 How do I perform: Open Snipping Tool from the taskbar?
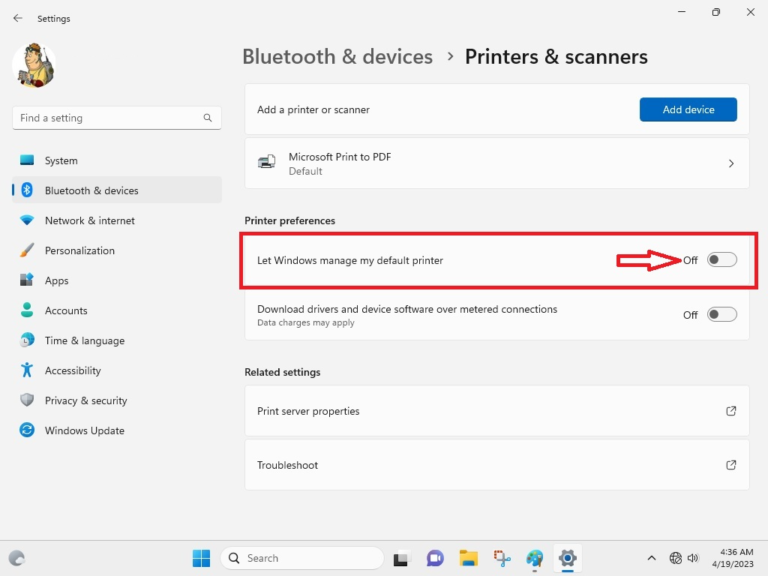tap(502, 558)
